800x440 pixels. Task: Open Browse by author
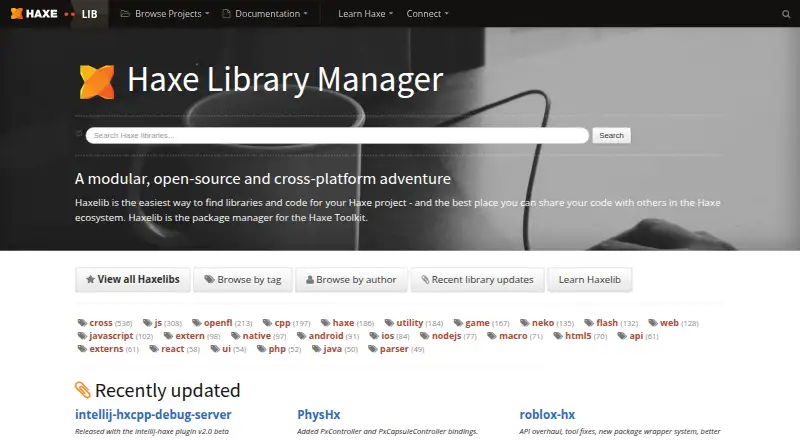[351, 279]
